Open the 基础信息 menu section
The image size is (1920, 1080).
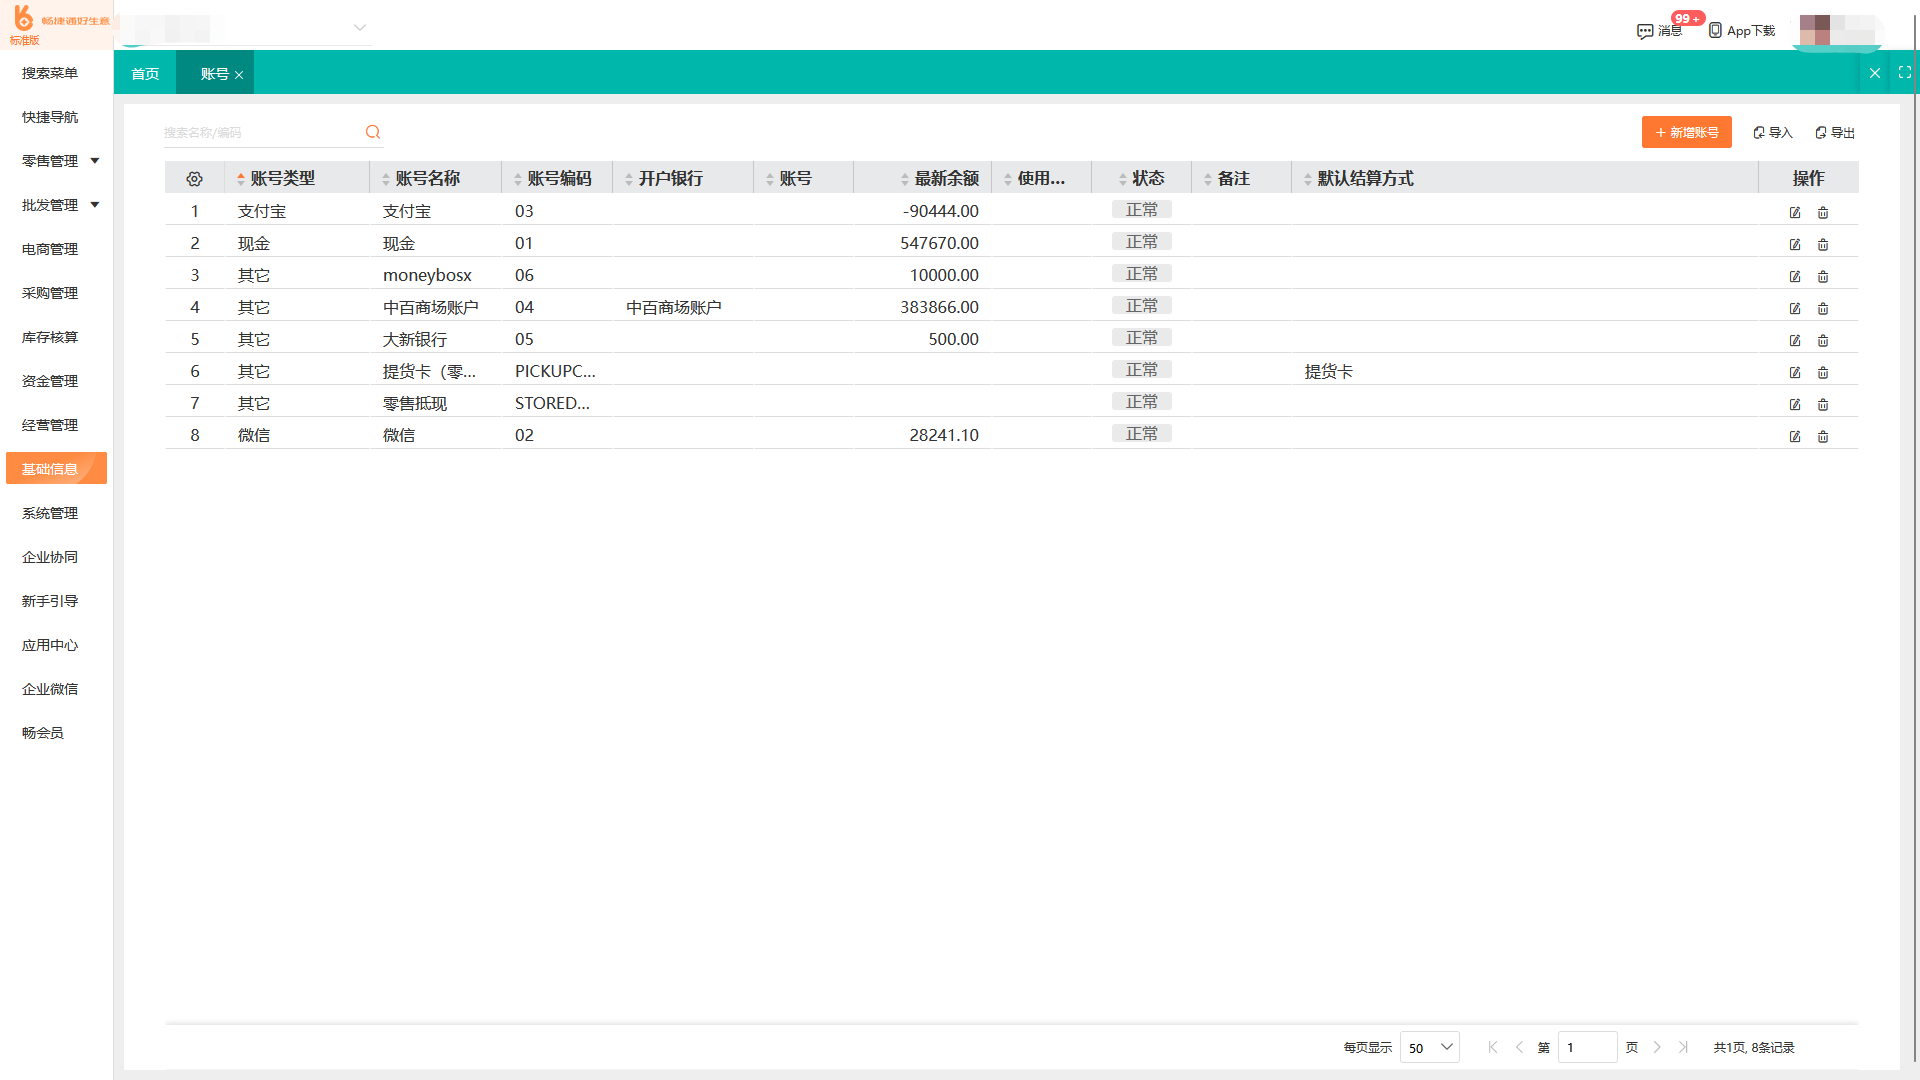point(53,468)
